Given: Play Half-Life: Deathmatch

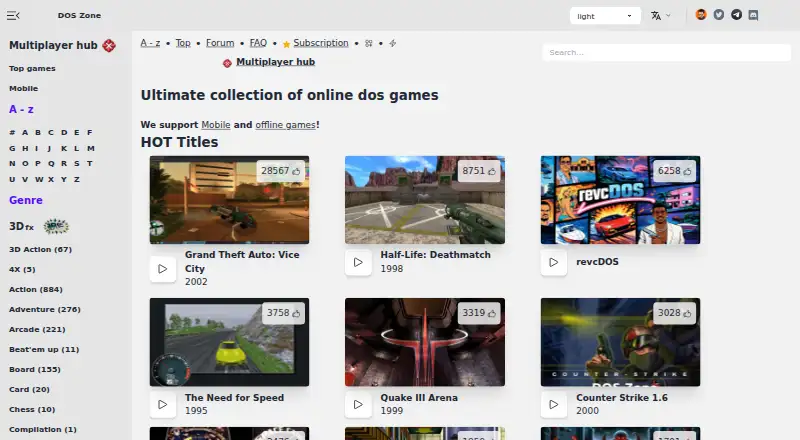Looking at the screenshot, I should point(358,262).
